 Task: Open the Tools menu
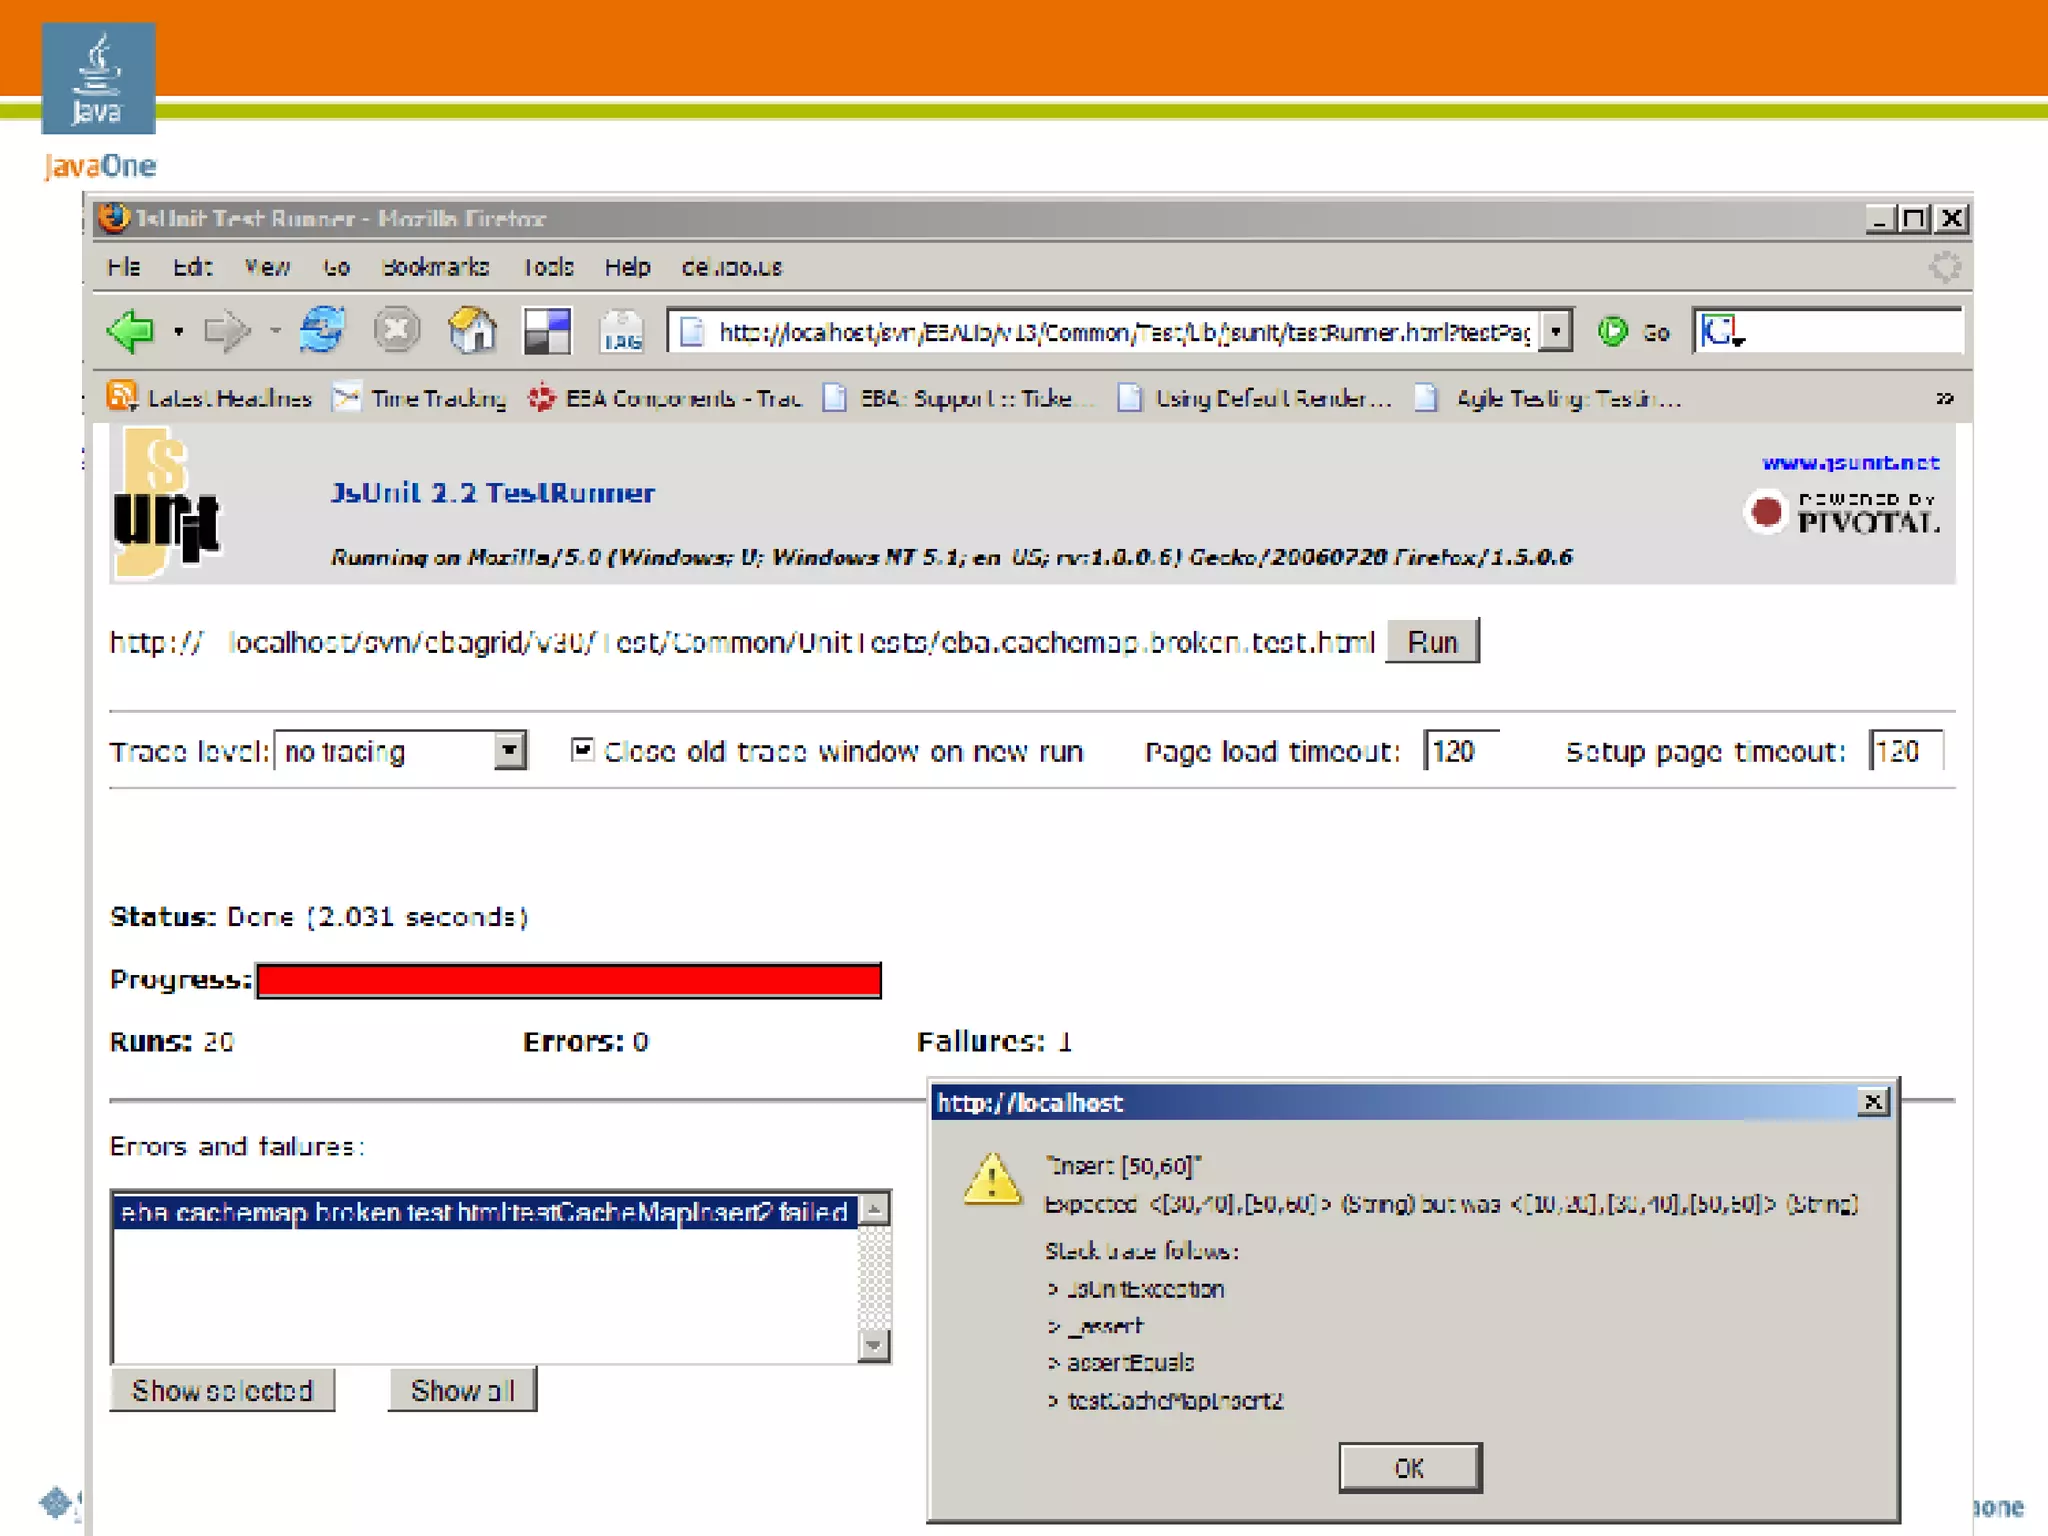[x=548, y=267]
